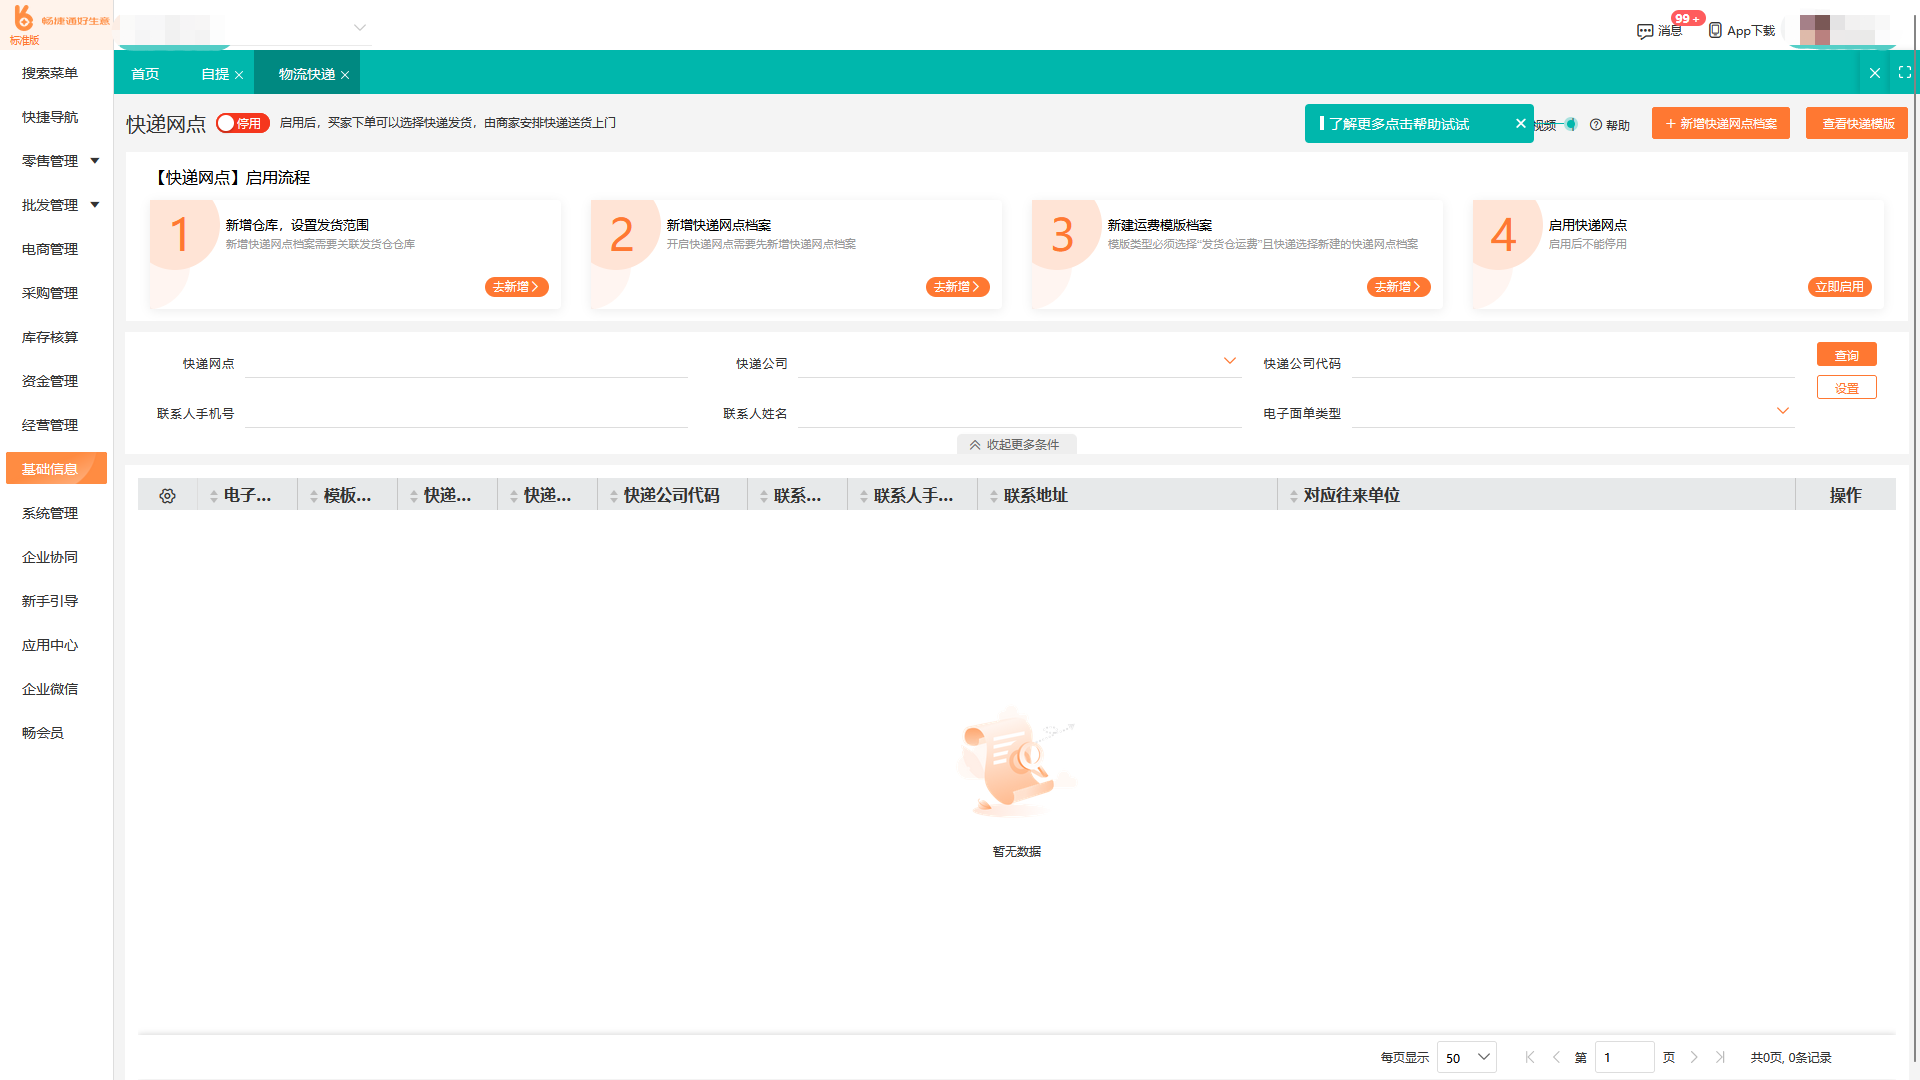Toggle 快递网点 enabled/disabled switch
This screenshot has width=1920, height=1080.
click(243, 123)
